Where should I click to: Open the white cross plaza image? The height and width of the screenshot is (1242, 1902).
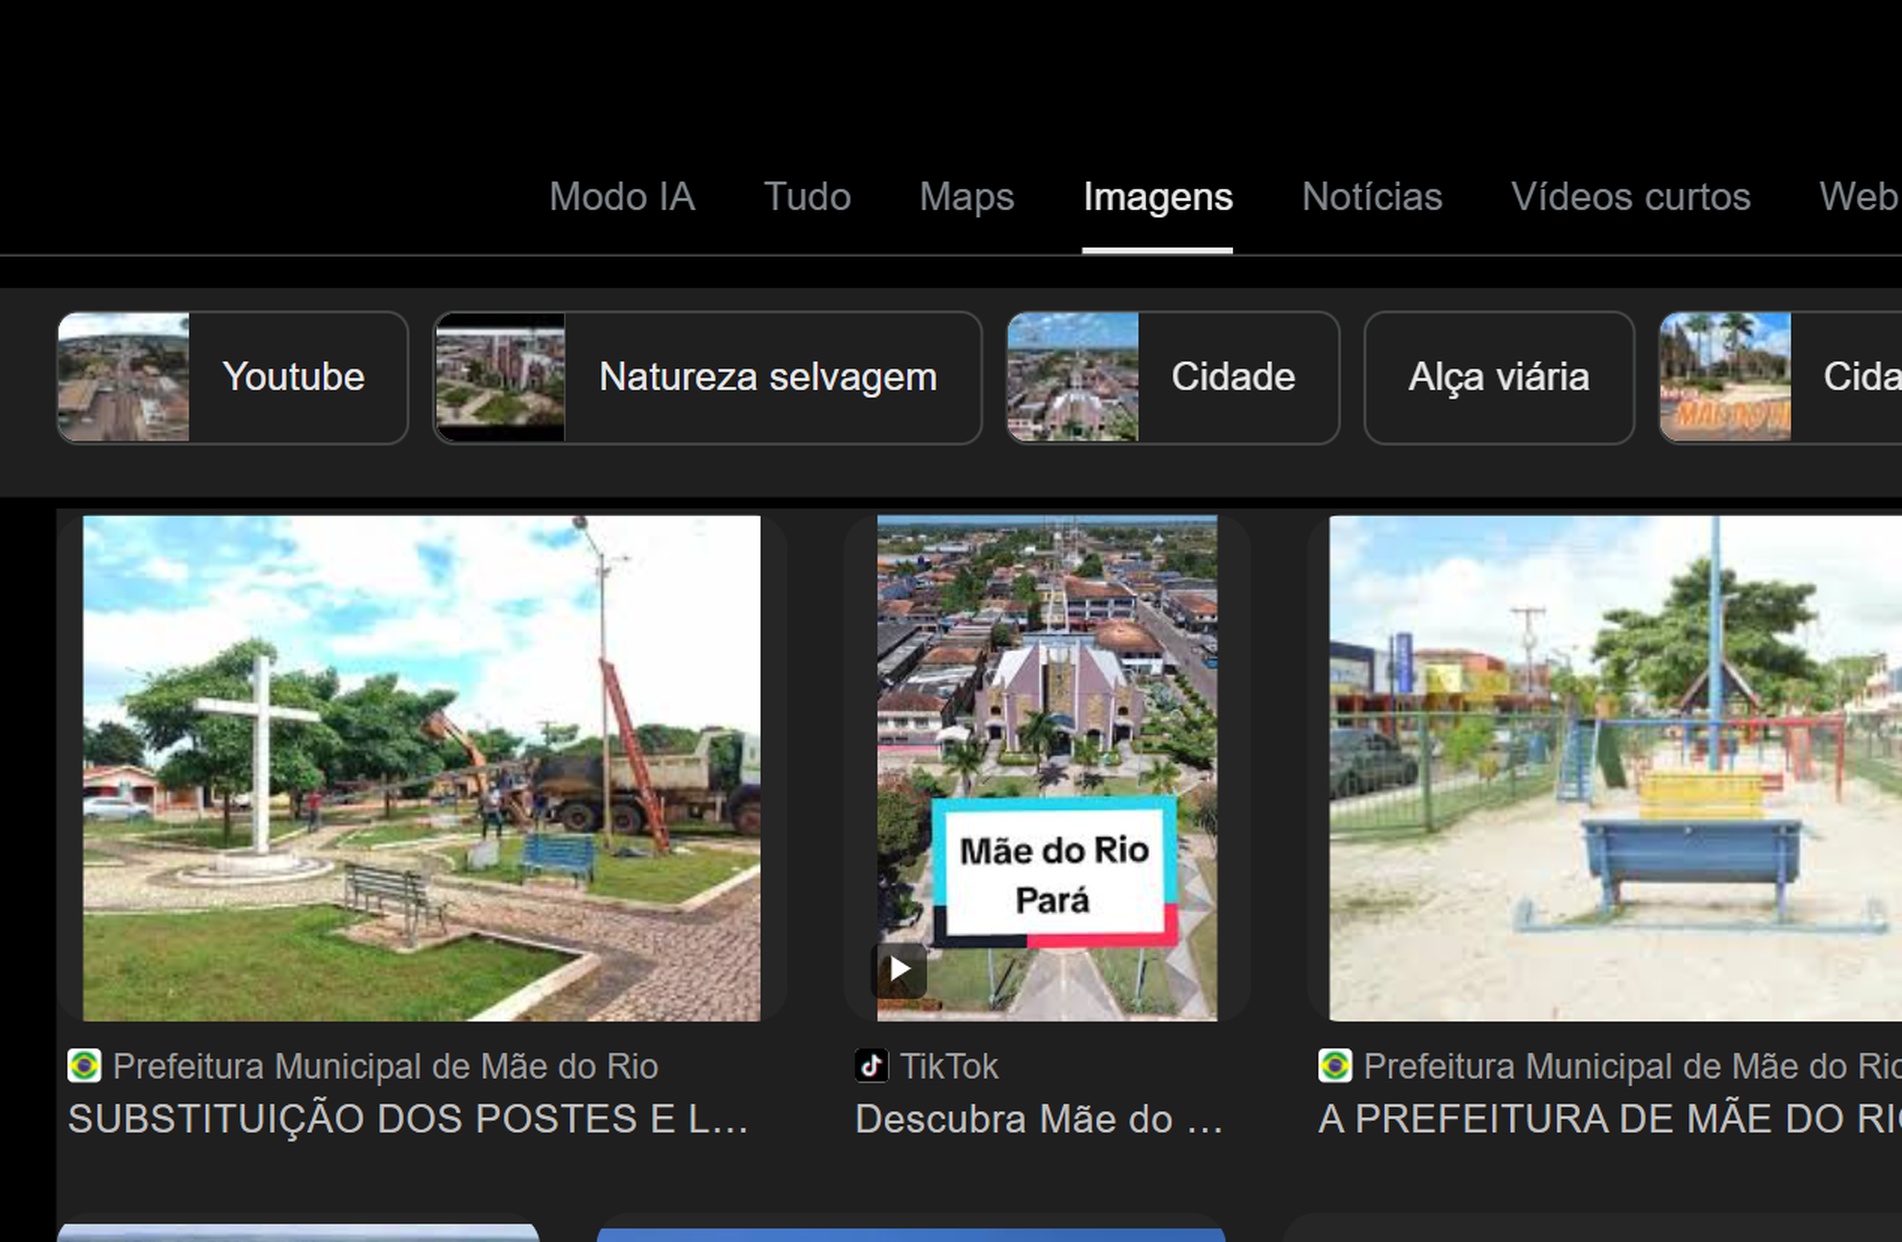pyautogui.click(x=421, y=768)
